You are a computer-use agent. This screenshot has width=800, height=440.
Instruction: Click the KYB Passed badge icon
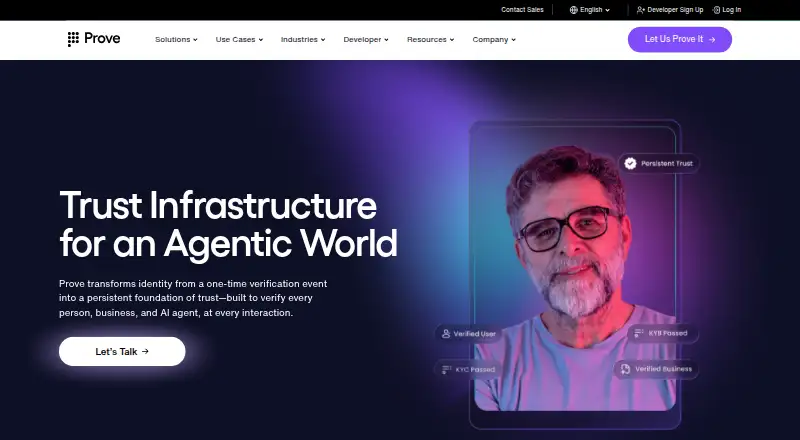point(639,333)
